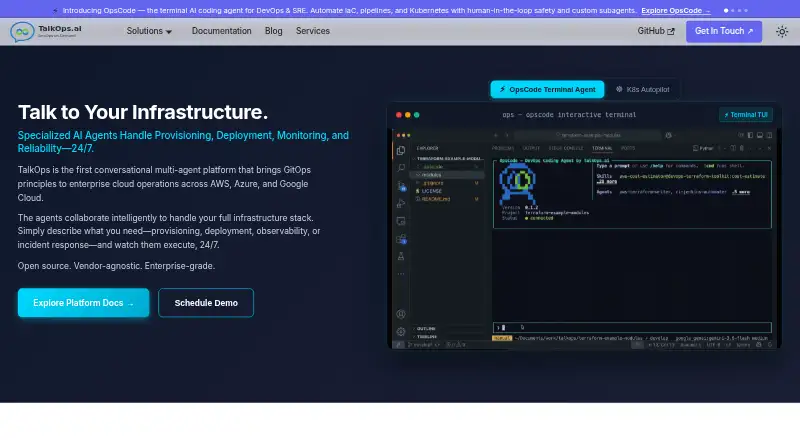This screenshot has height=440, width=800.
Task: Select the third banner carousel dot
Action: [739, 10]
